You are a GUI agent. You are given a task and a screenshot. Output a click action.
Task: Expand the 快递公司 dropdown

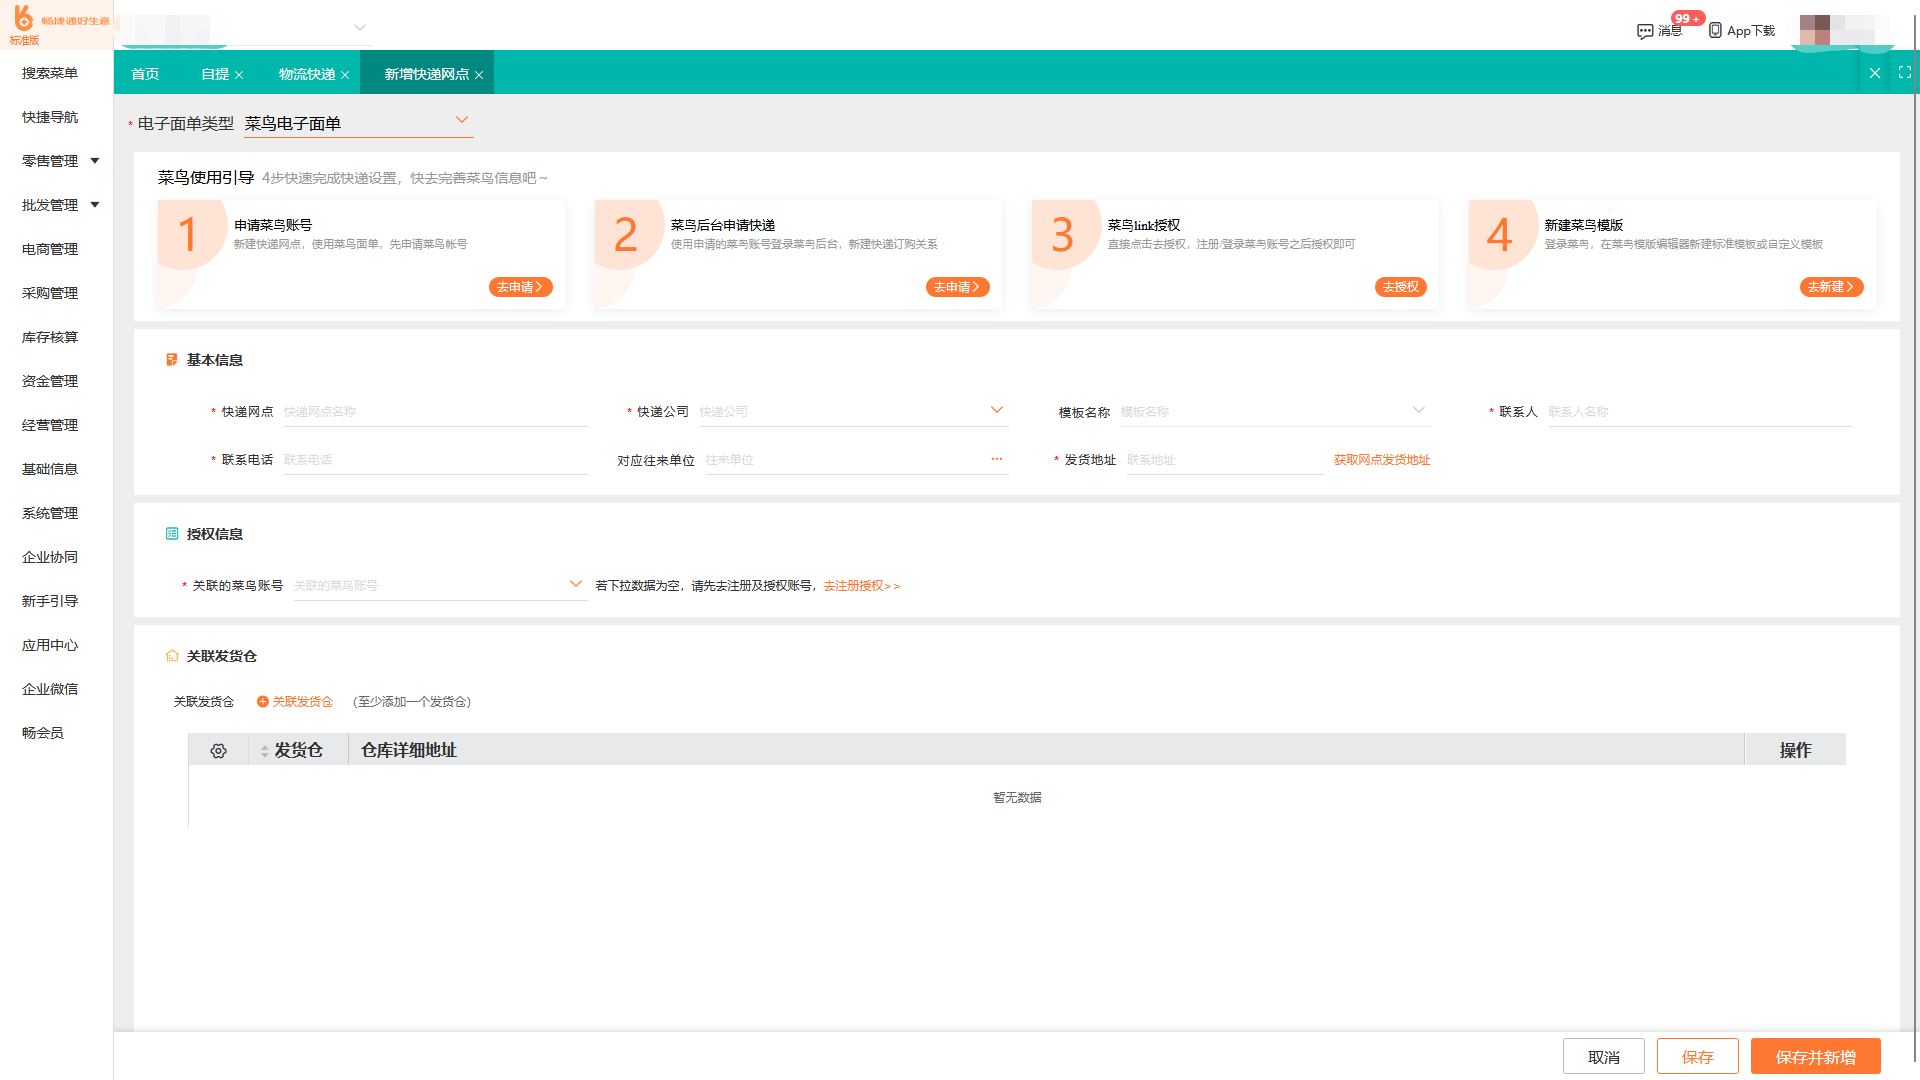click(998, 410)
